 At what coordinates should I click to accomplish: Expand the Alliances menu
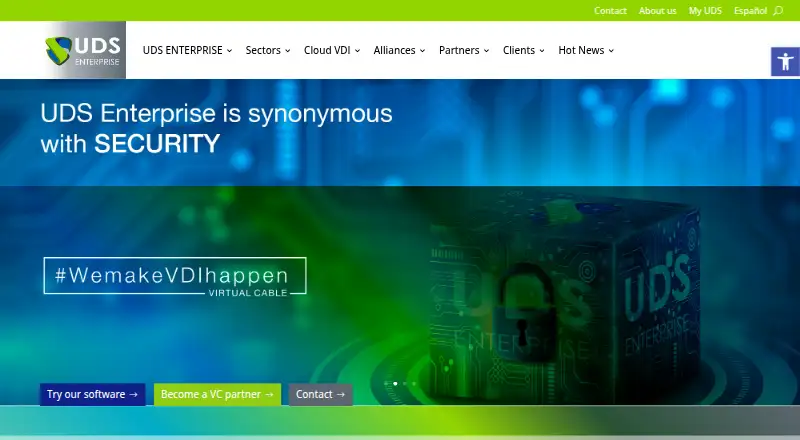(399, 50)
